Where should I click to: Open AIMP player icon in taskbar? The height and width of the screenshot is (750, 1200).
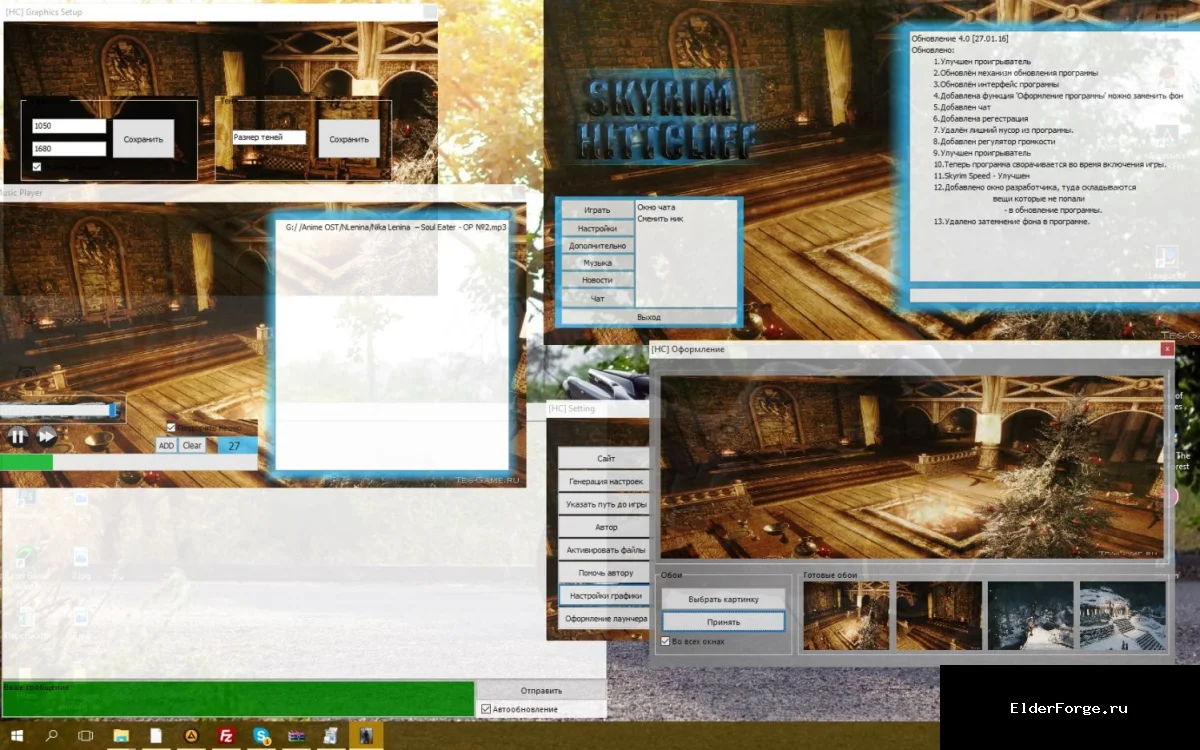point(191,736)
